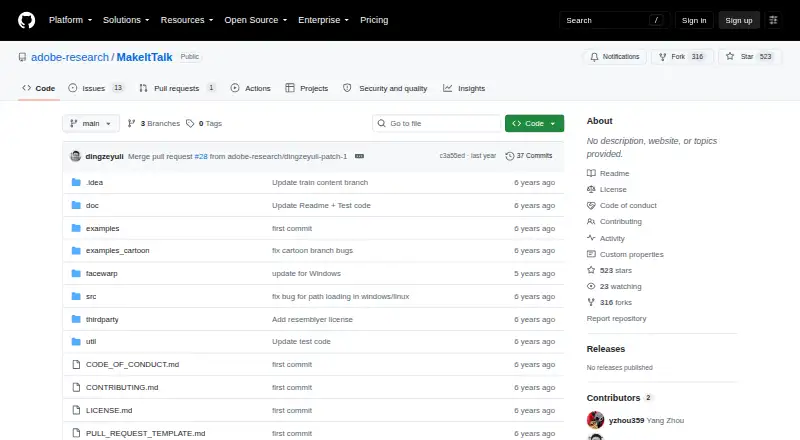Click the Custom properties icon
The height and width of the screenshot is (440, 800).
(x=591, y=254)
